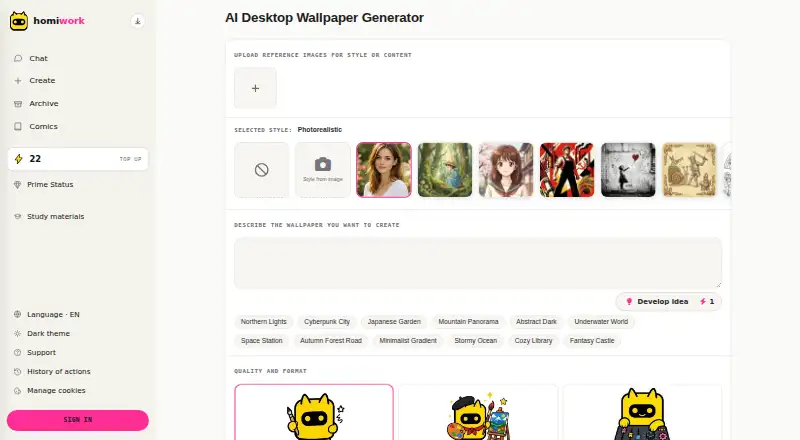This screenshot has height=440, width=800.
Task: Click the Chat speech bubble icon
Action: 18,58
